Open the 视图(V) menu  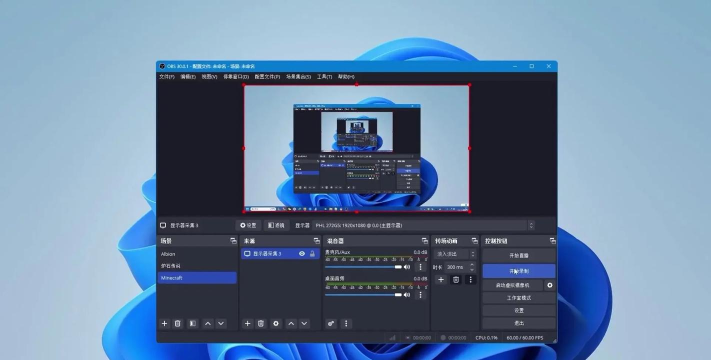(209, 77)
